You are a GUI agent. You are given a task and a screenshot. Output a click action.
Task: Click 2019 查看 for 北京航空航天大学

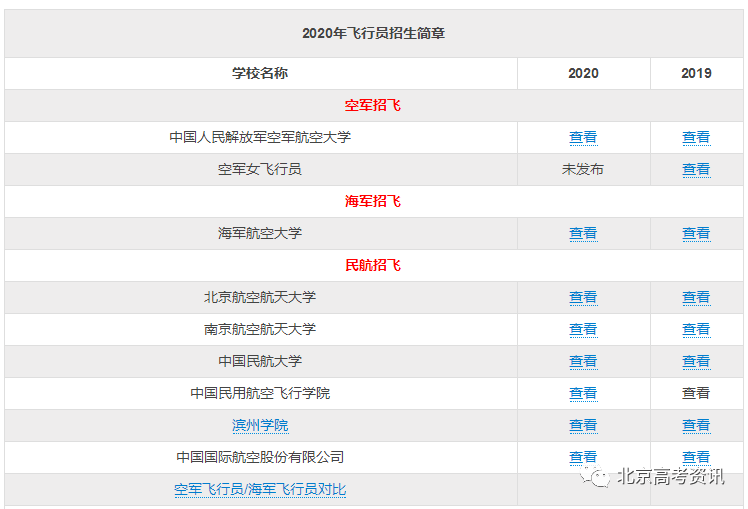696,298
